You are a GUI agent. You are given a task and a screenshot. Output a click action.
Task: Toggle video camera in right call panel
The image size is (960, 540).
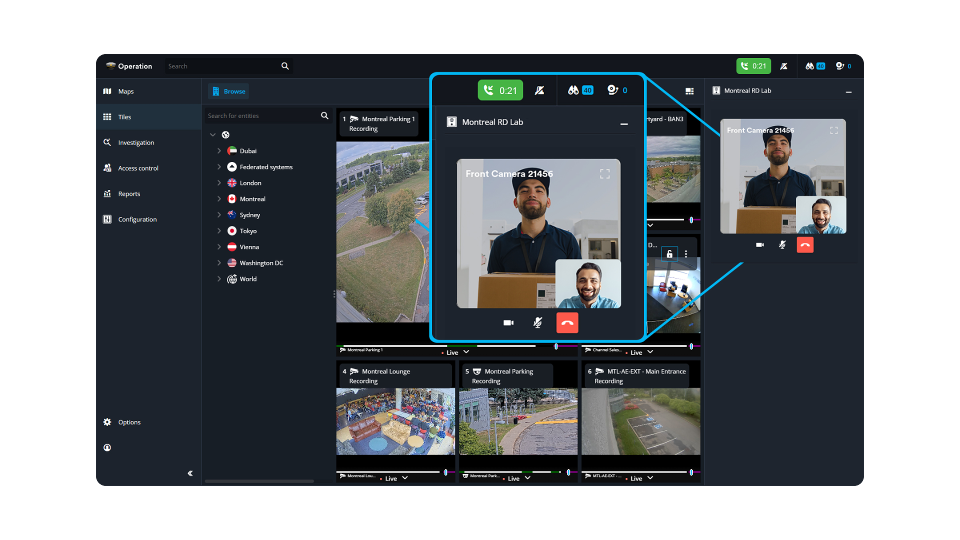[x=759, y=245]
